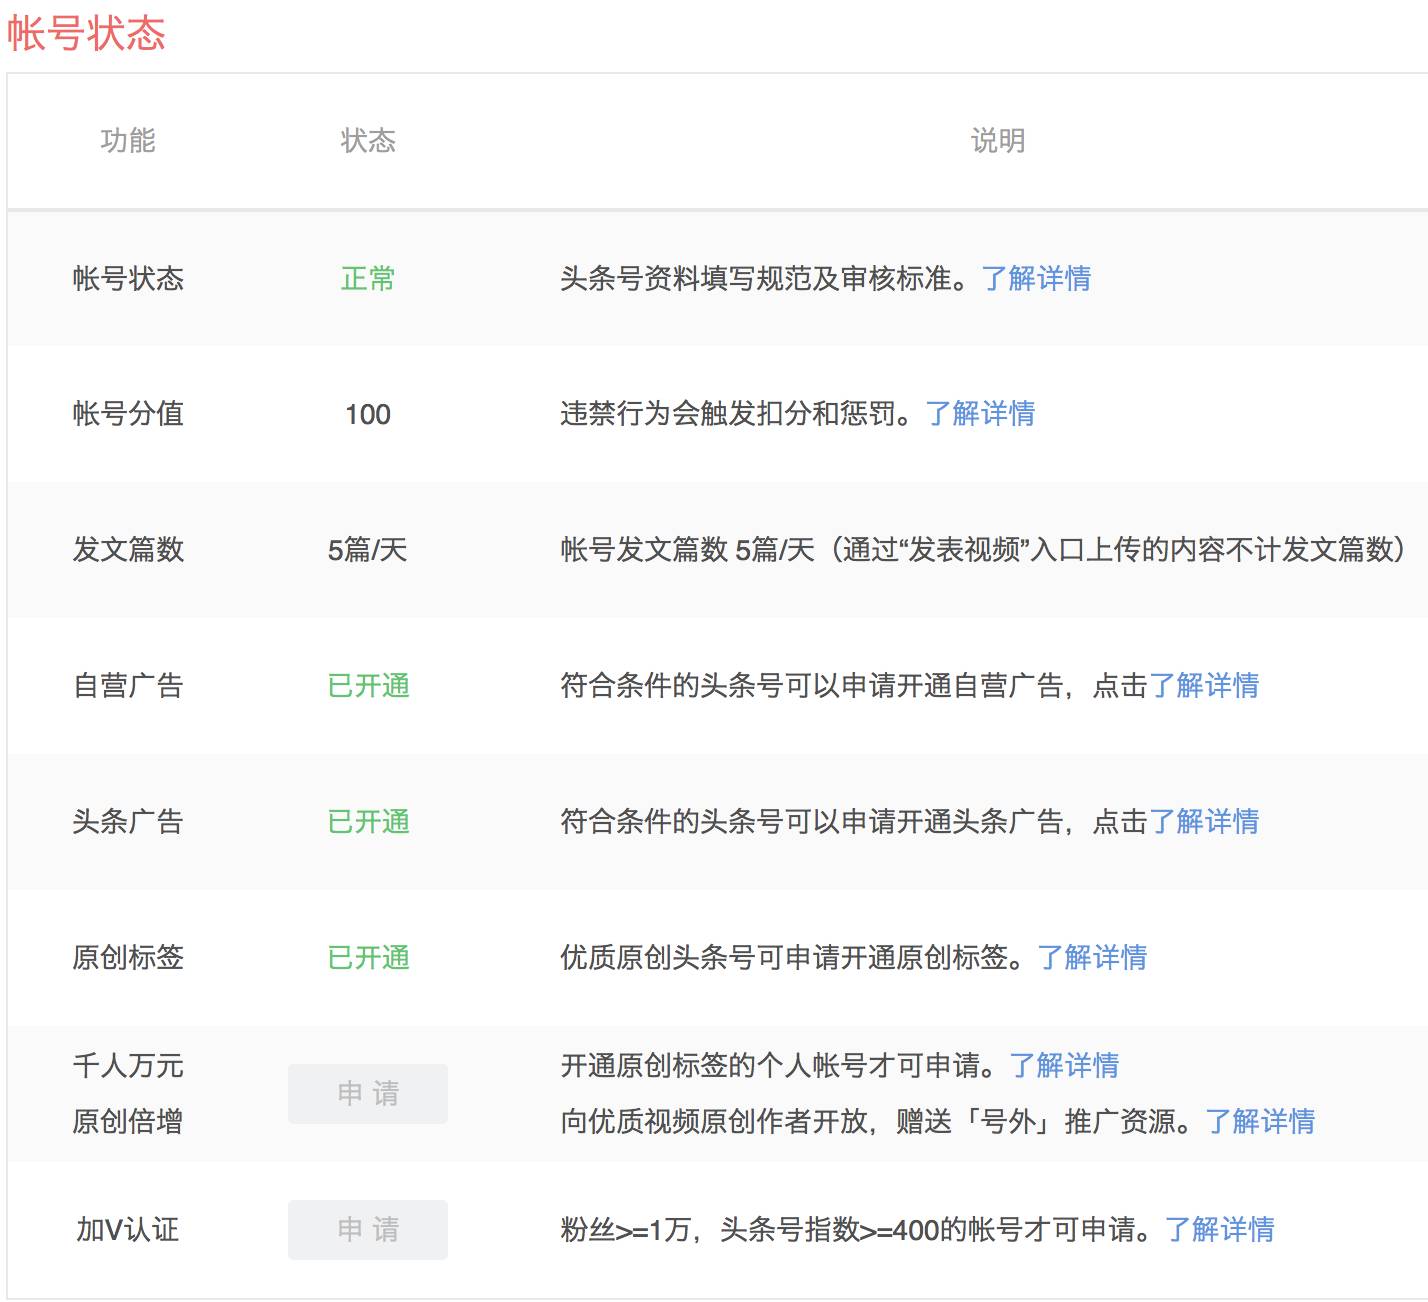Image resolution: width=1428 pixels, height=1302 pixels.
Task: Open first 了解详情 link in 千人万元 row
Action: pos(1066,1067)
